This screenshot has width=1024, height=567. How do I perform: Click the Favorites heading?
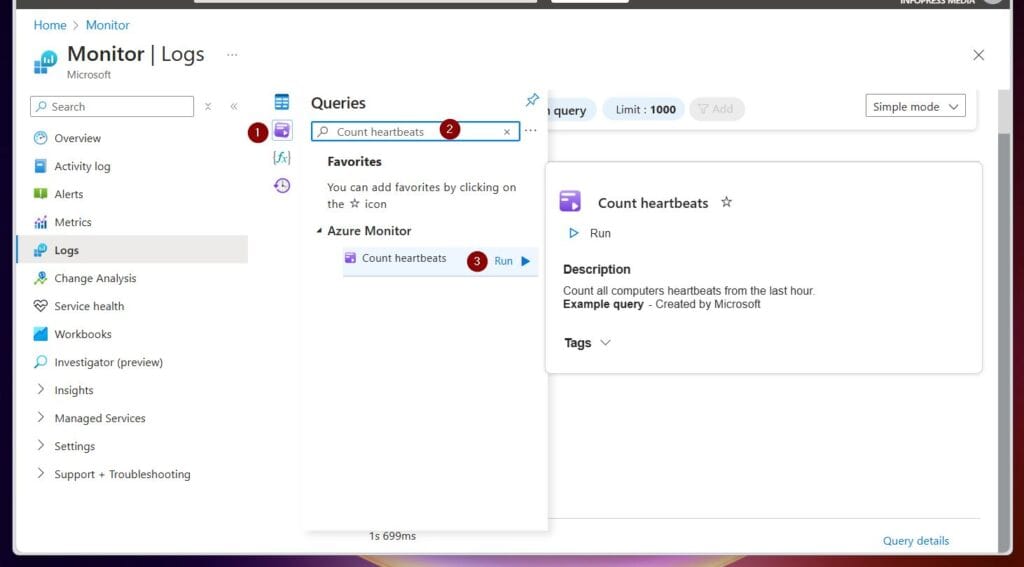[355, 161]
